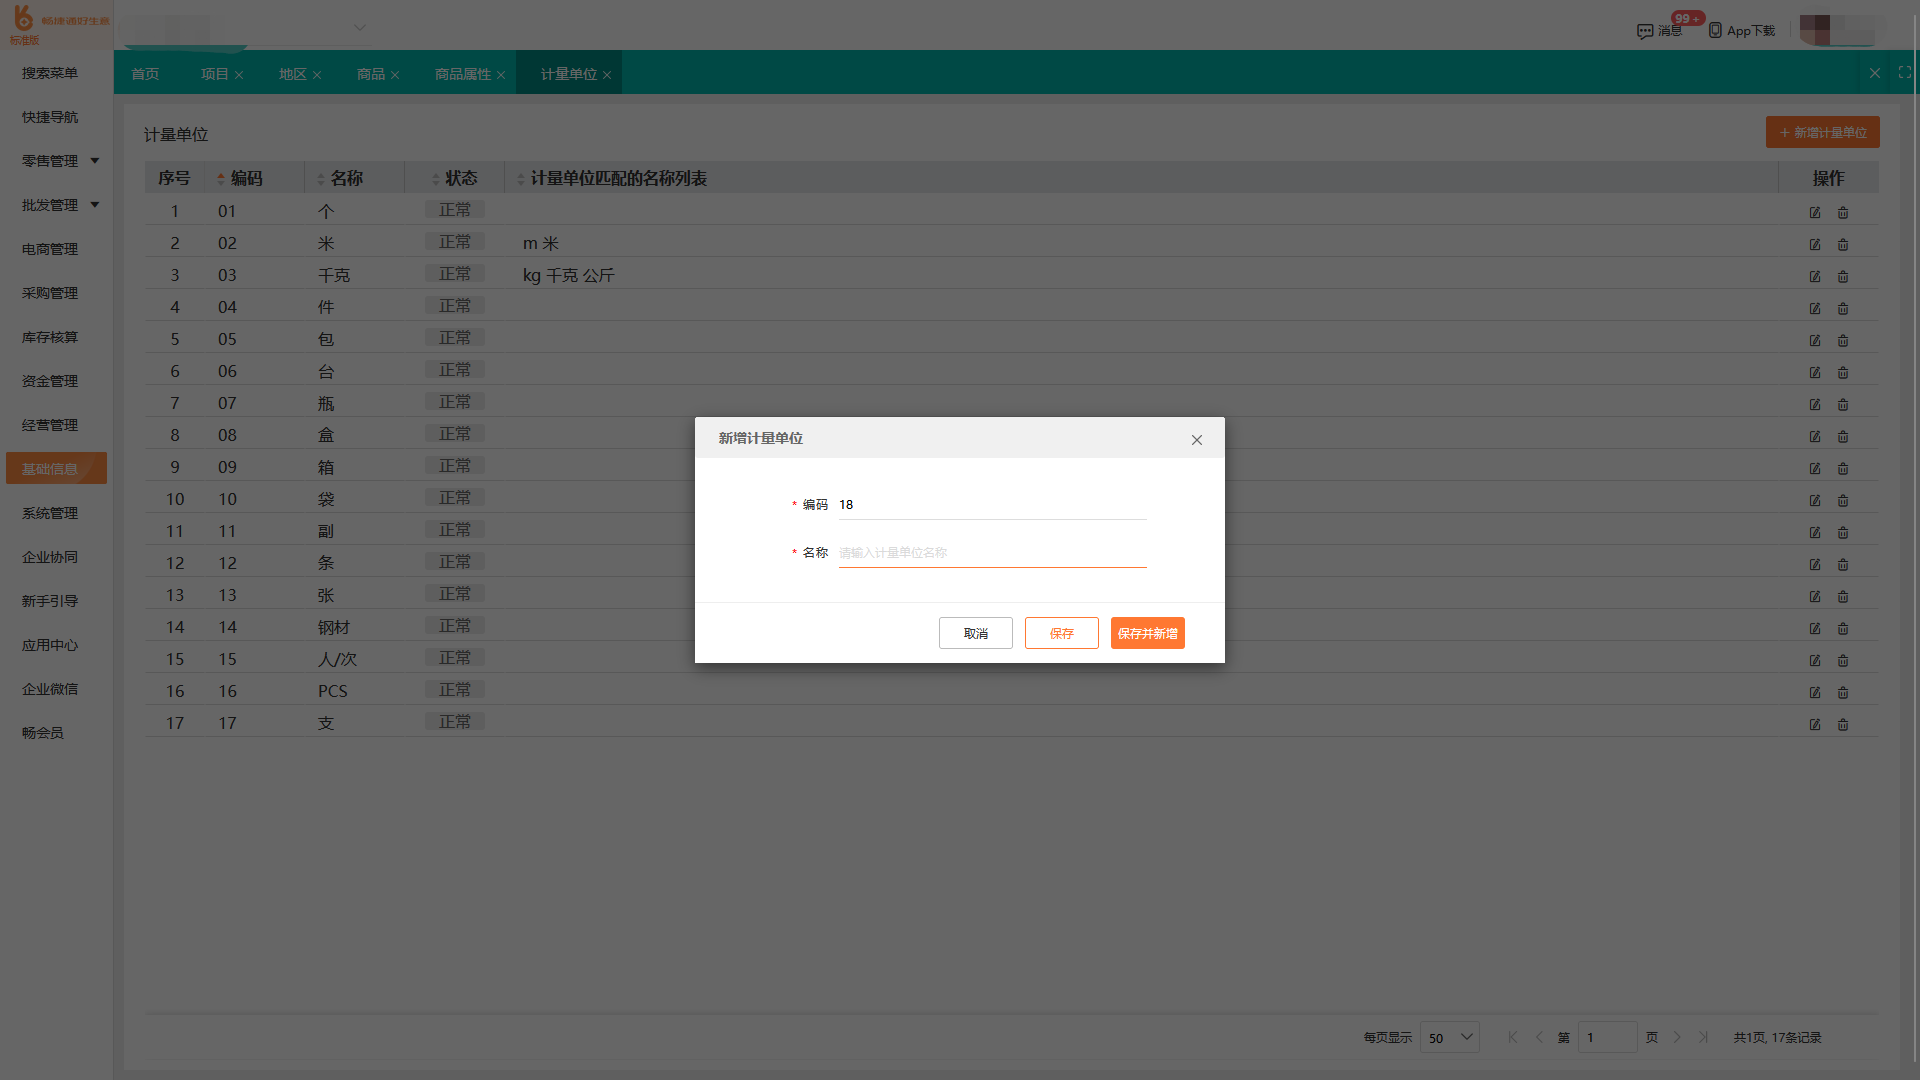The width and height of the screenshot is (1920, 1080).
Task: Click the edit icon for row 1
Action: click(x=1815, y=212)
